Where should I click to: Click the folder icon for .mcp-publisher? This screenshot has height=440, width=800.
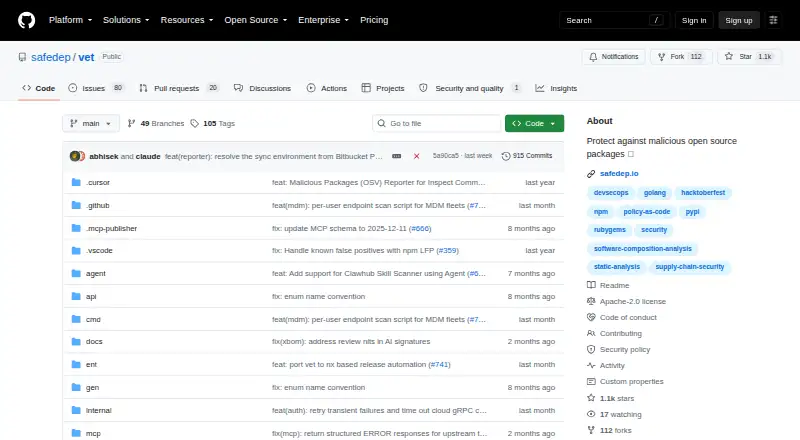tap(76, 228)
